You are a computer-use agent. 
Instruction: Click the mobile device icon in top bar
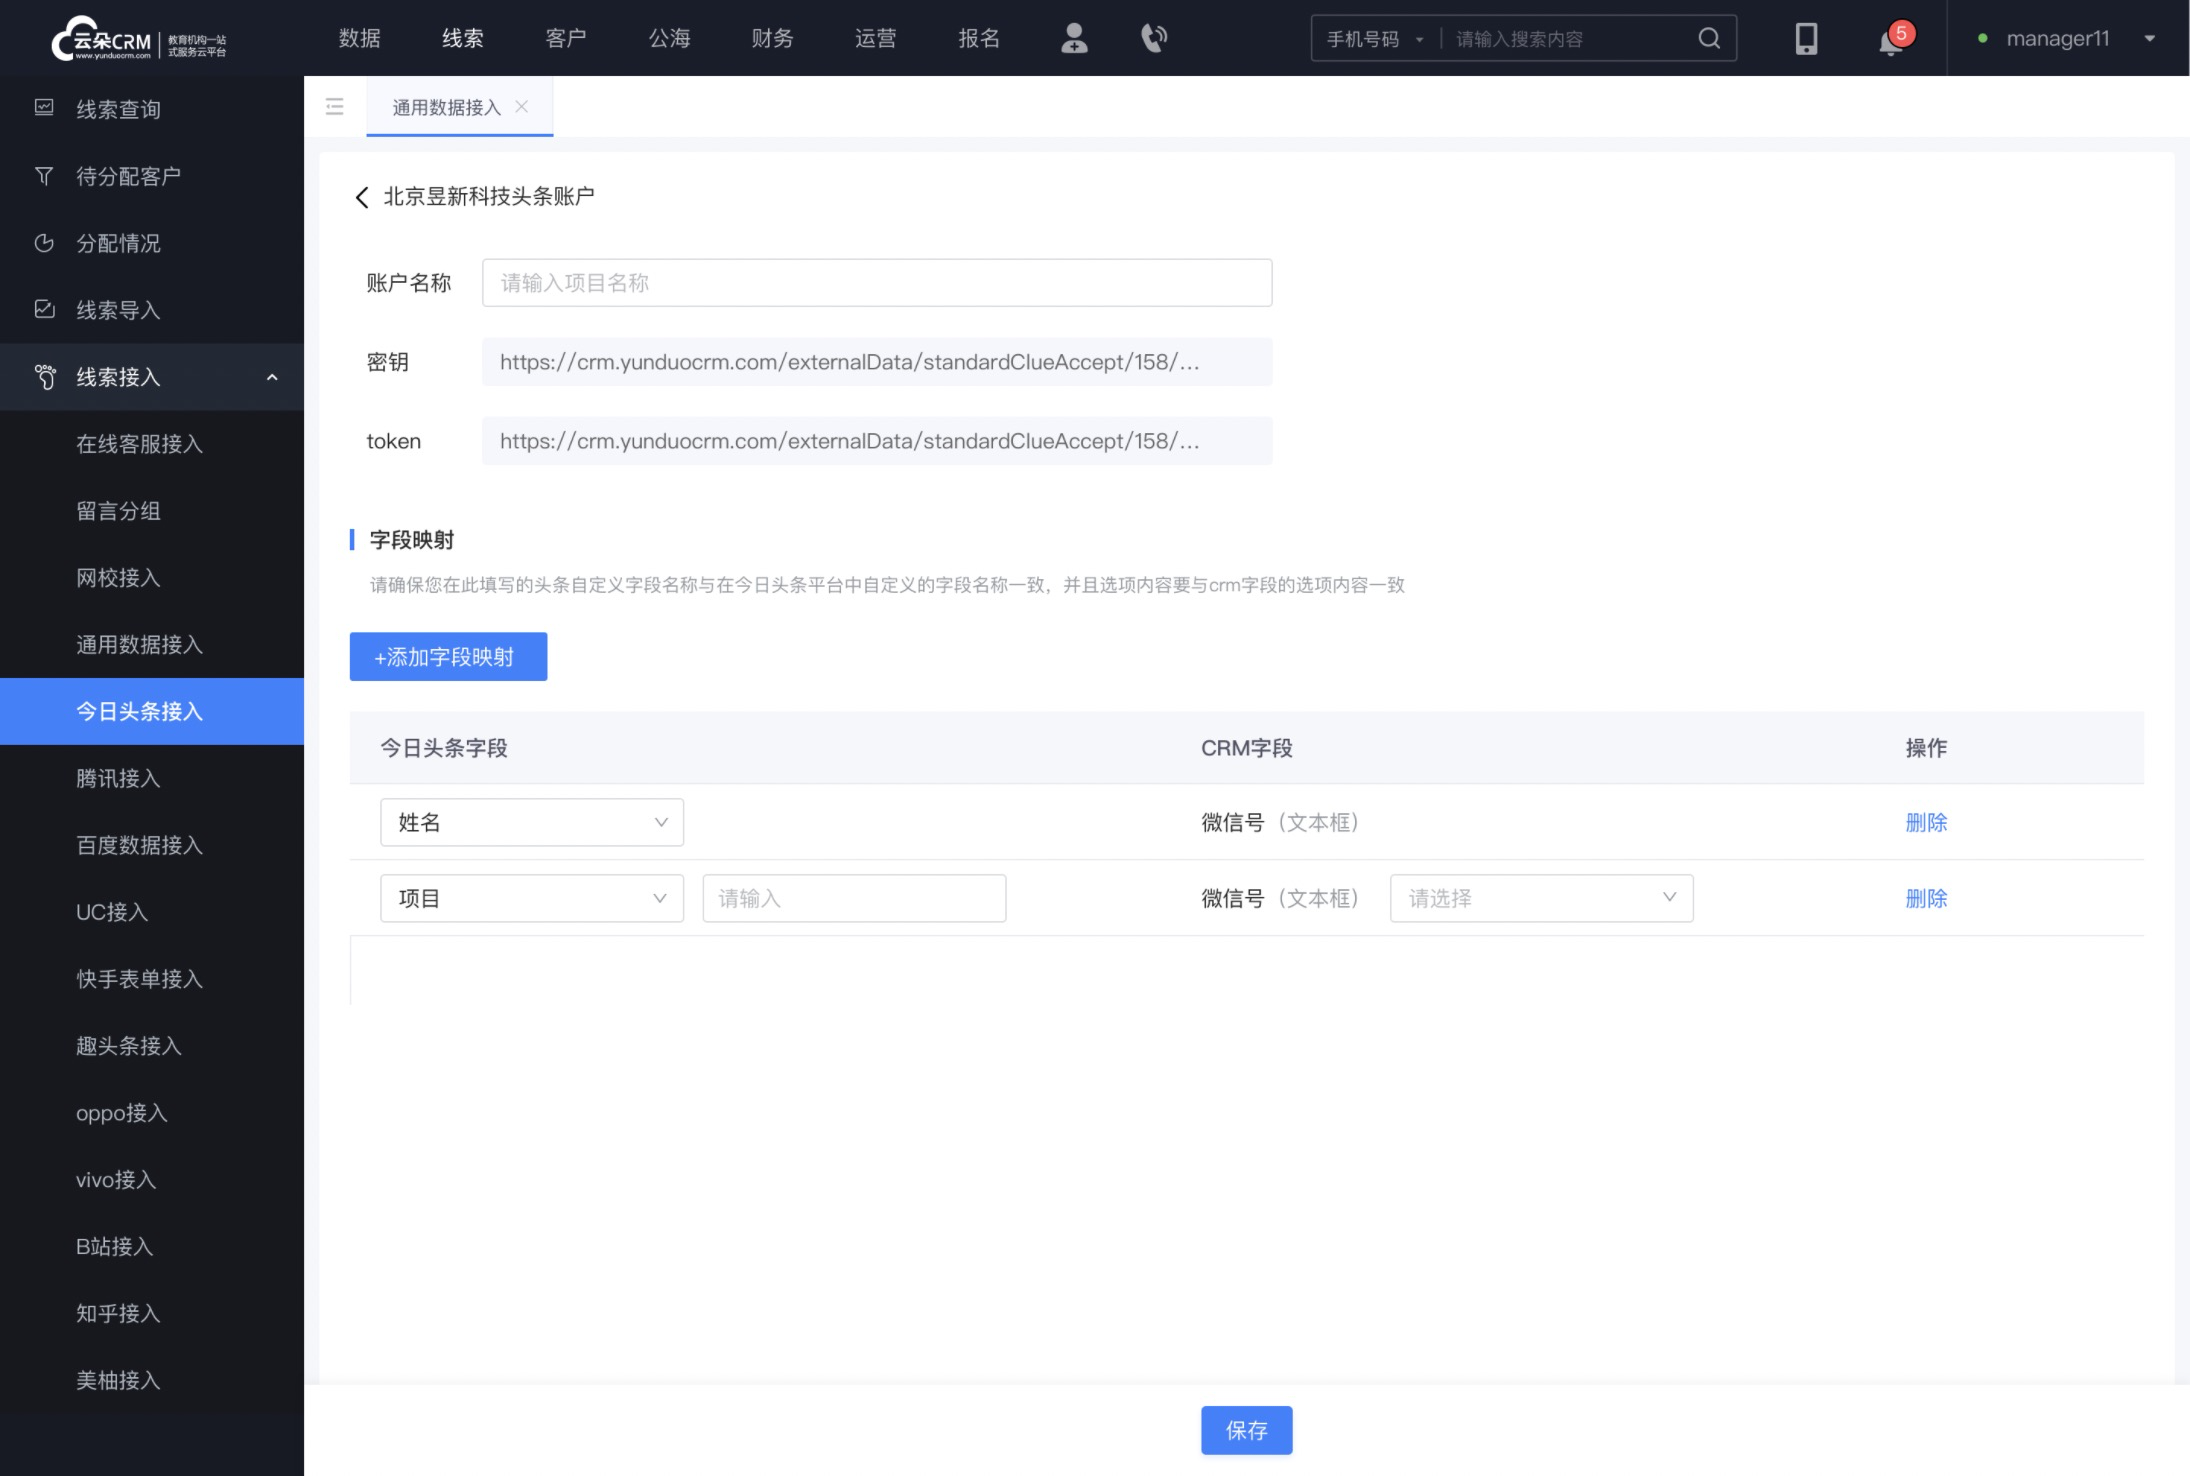[1808, 36]
